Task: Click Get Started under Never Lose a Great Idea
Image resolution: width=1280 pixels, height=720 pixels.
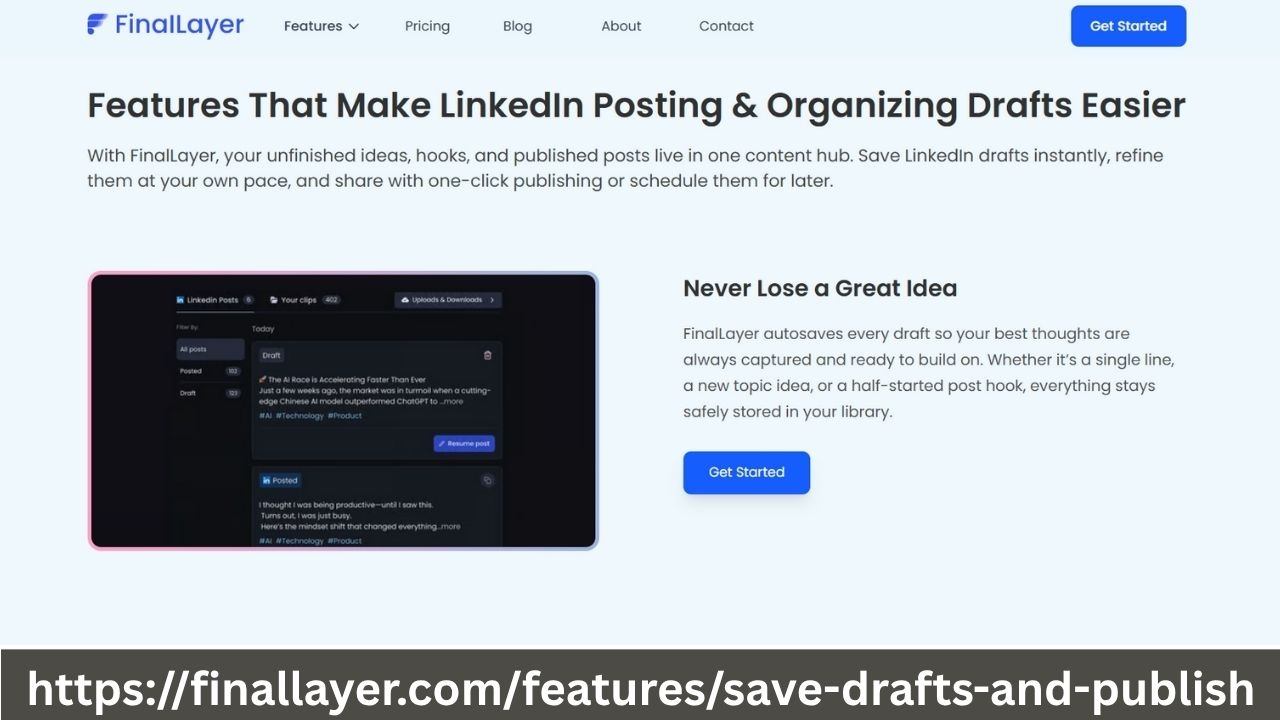Action: [x=746, y=472]
